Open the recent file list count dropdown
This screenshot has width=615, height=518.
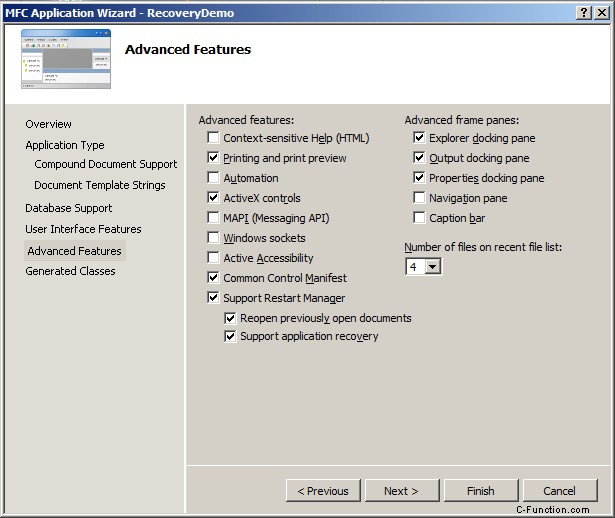coord(432,266)
